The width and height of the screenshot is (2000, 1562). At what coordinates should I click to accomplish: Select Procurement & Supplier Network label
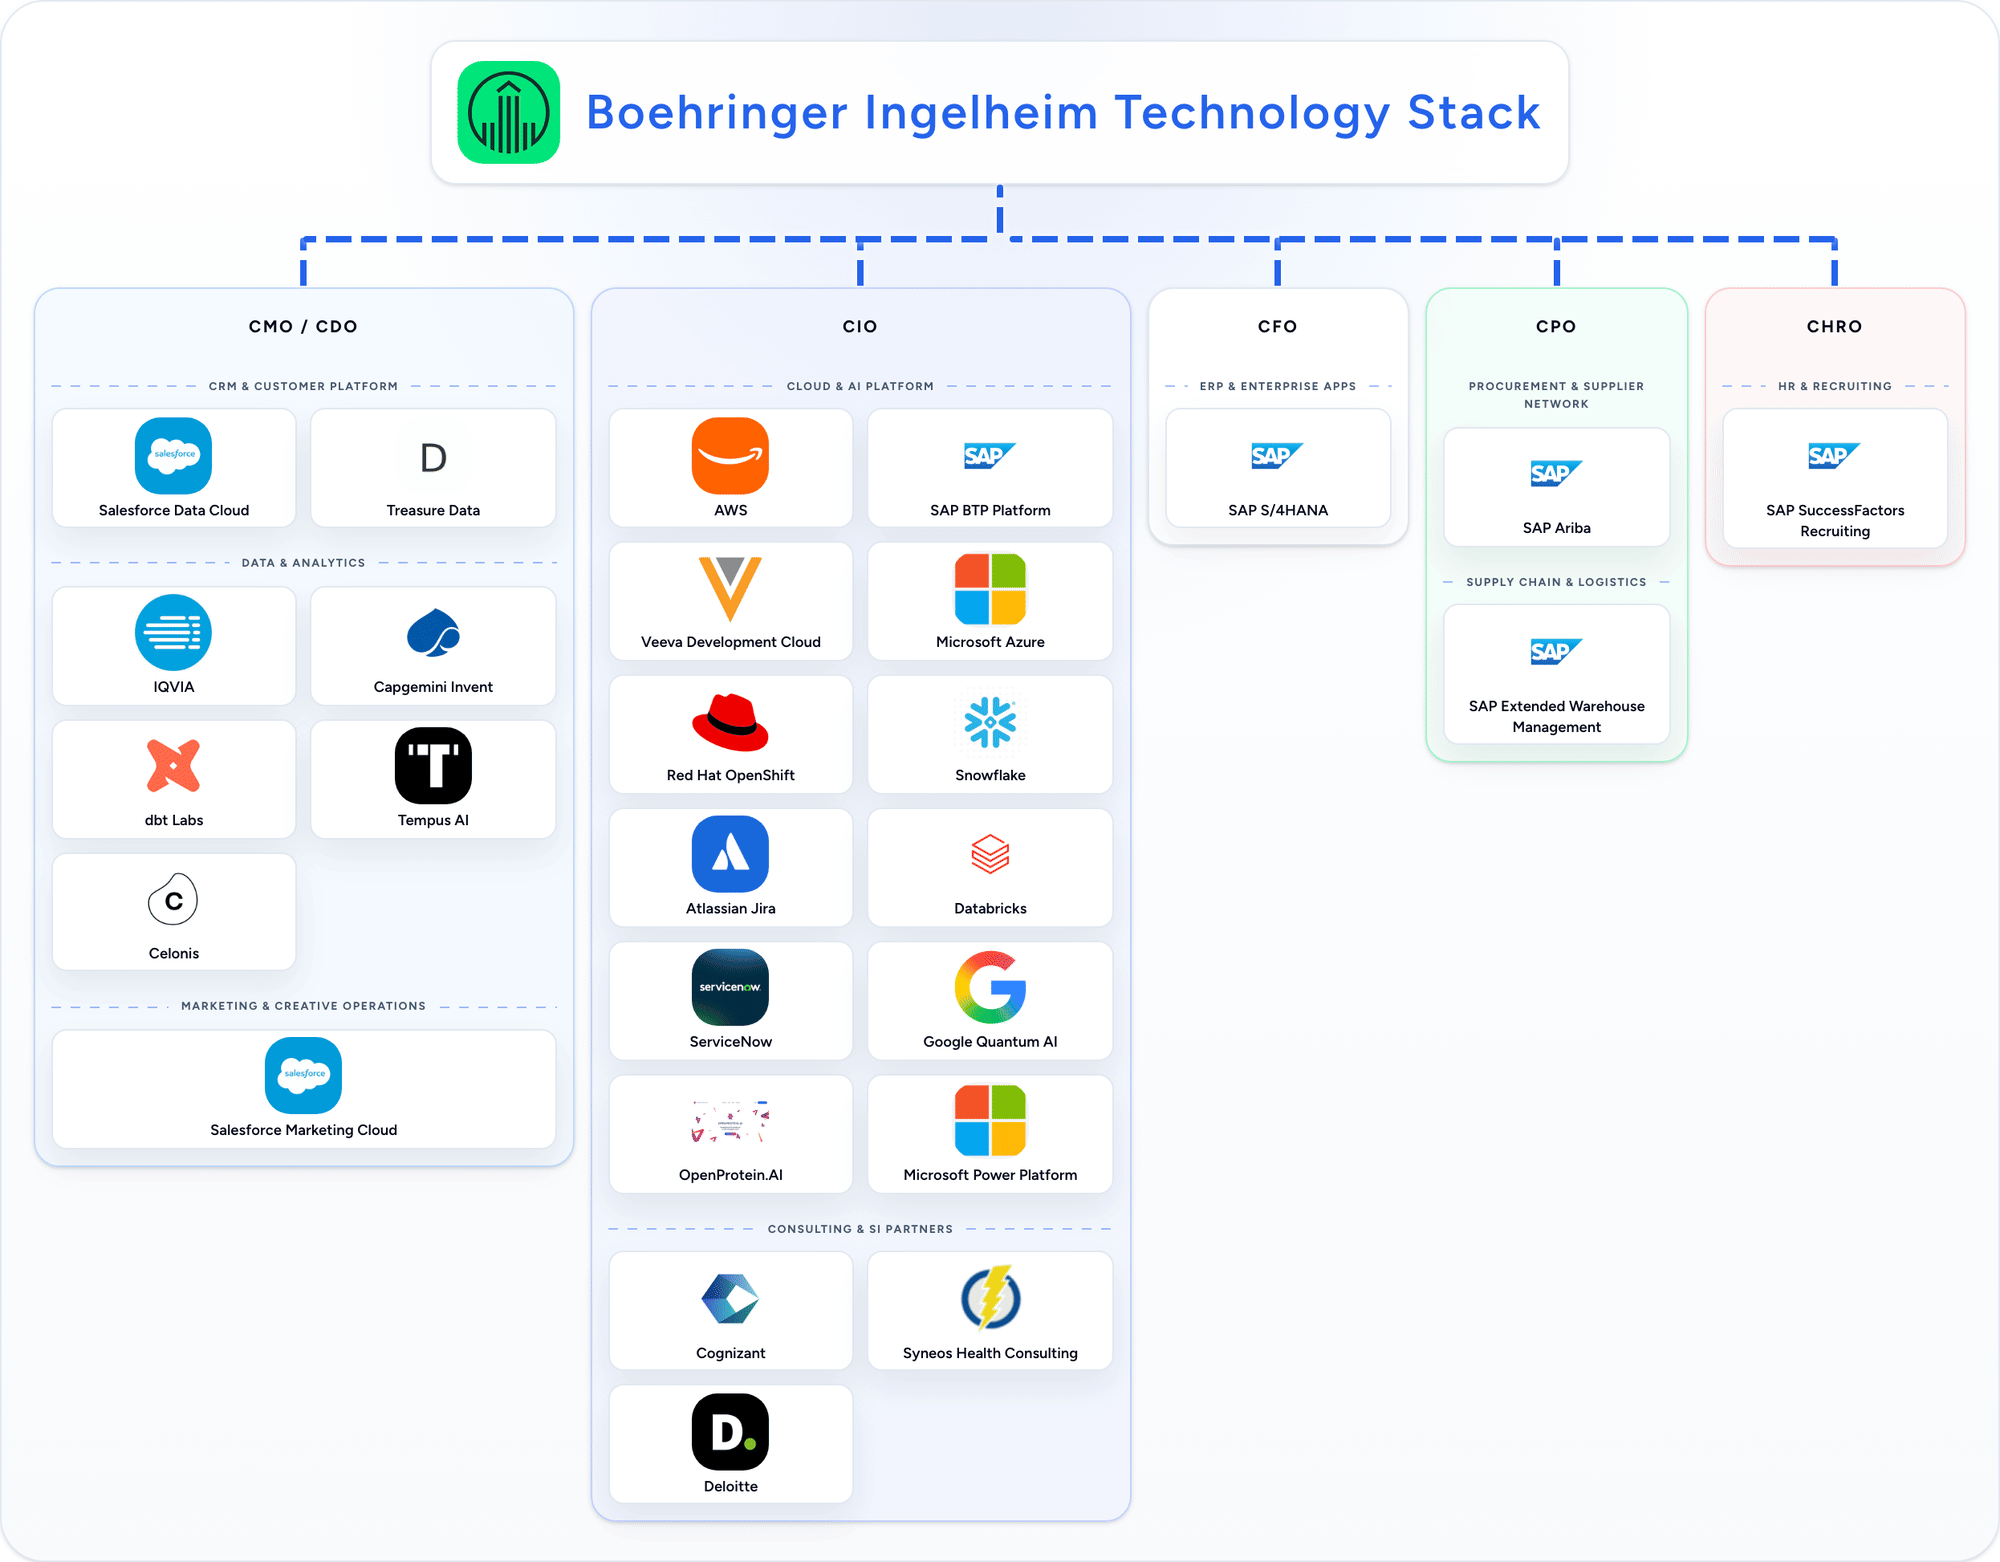(x=1556, y=395)
